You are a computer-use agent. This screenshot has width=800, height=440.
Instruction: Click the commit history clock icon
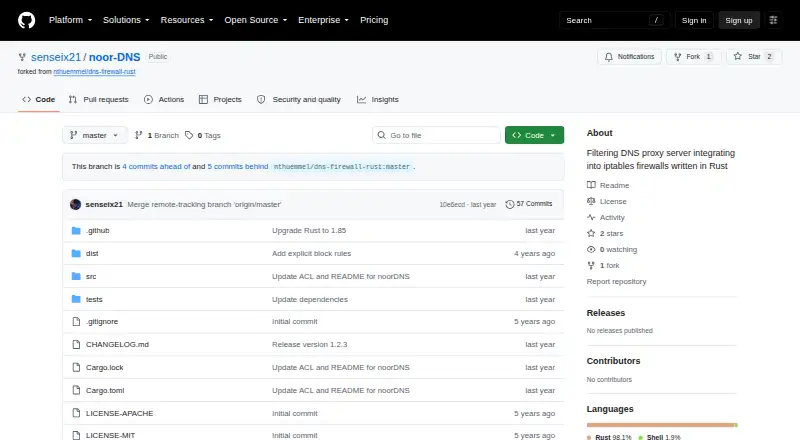509,204
